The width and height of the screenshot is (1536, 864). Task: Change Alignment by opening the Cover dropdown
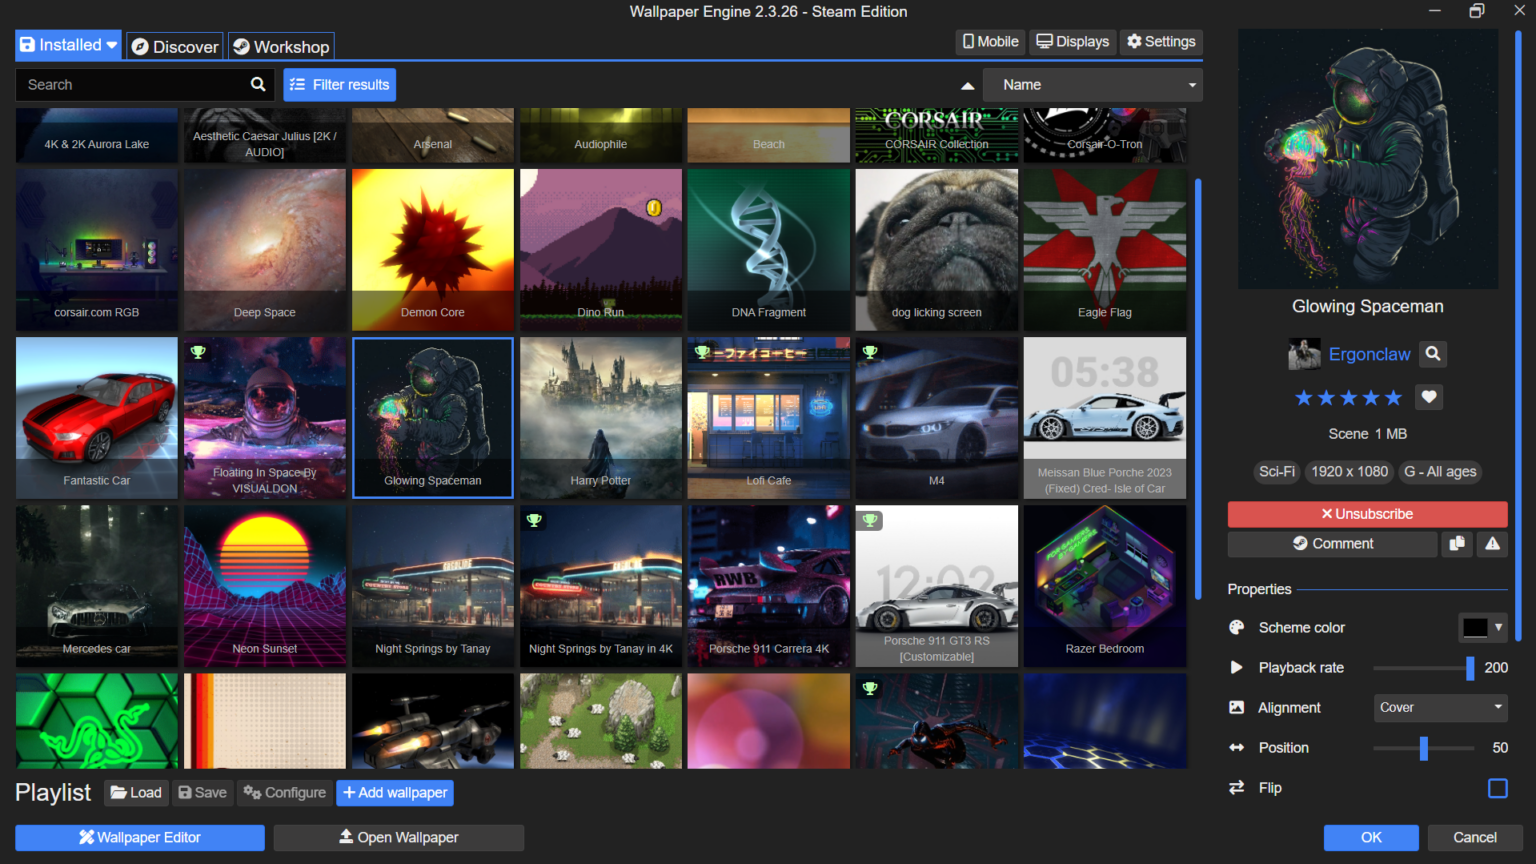coord(1440,707)
